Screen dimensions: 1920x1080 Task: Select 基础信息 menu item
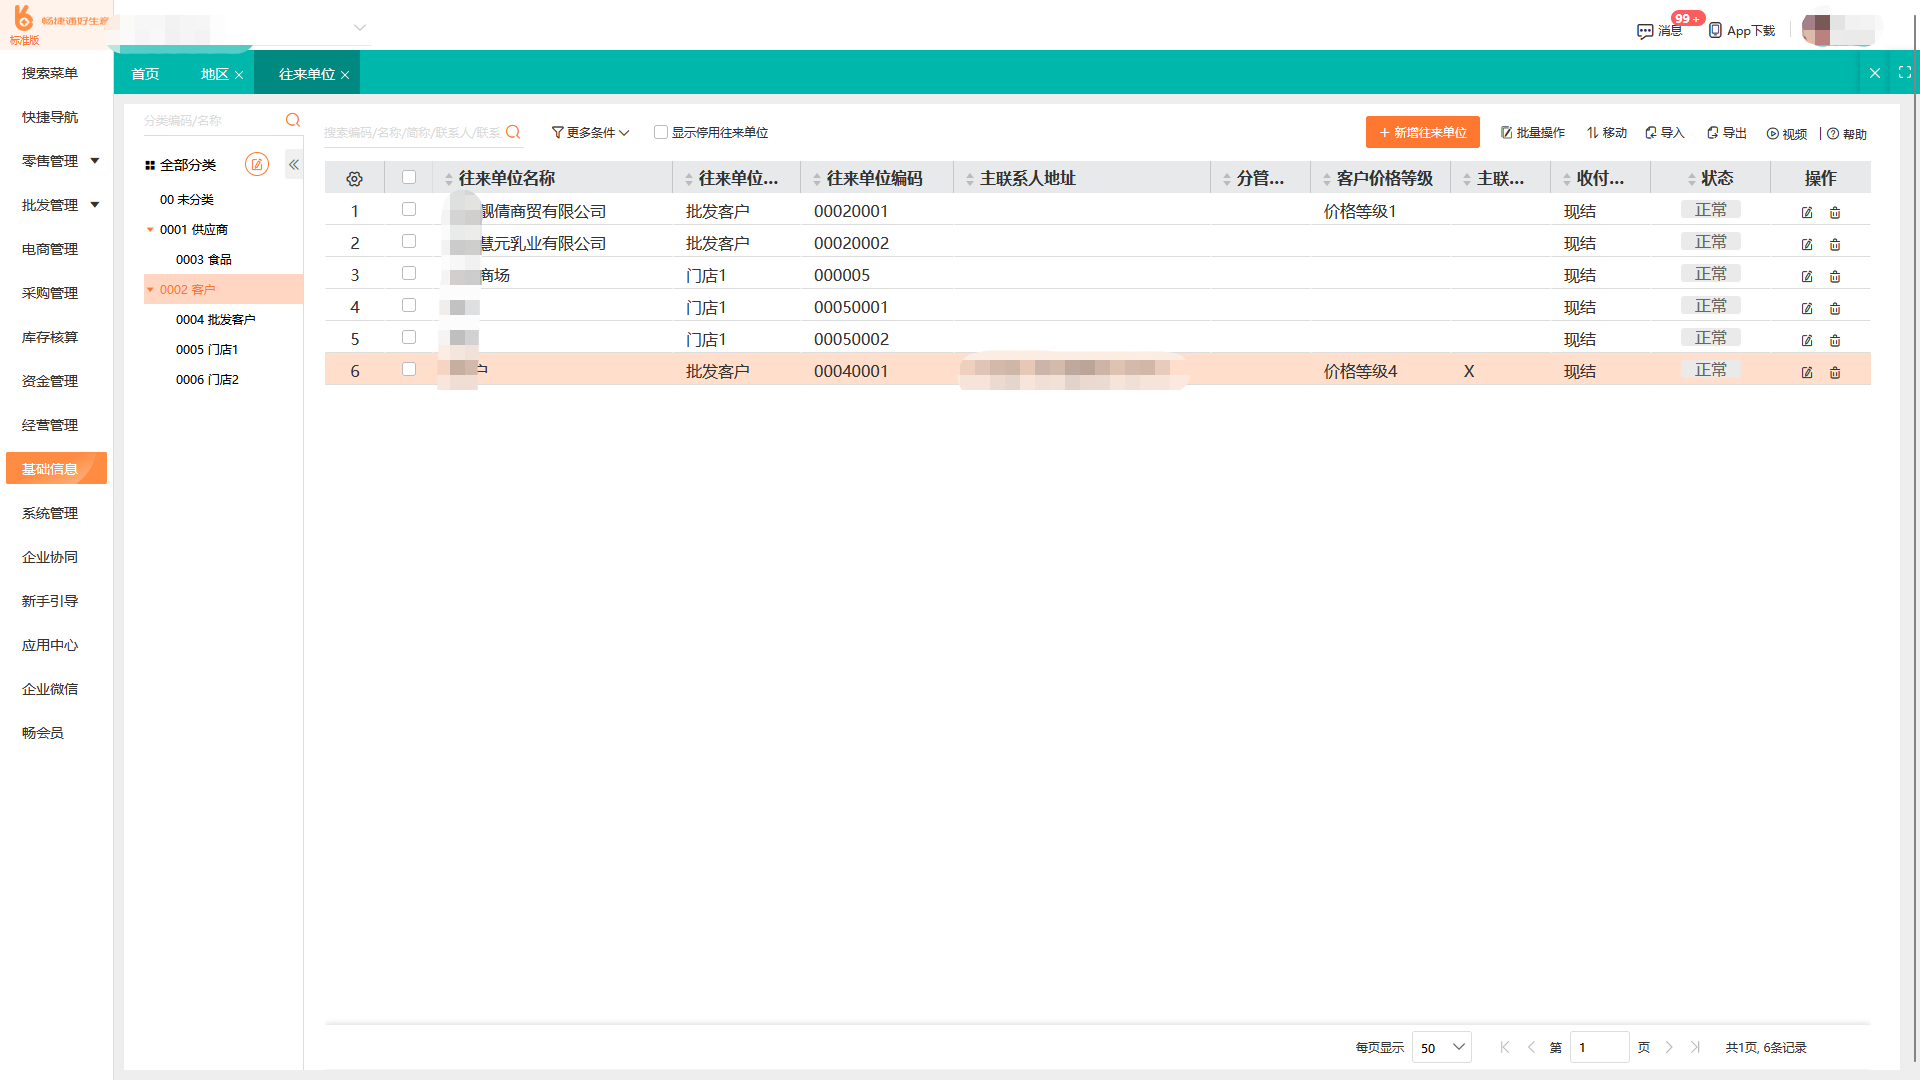point(51,468)
